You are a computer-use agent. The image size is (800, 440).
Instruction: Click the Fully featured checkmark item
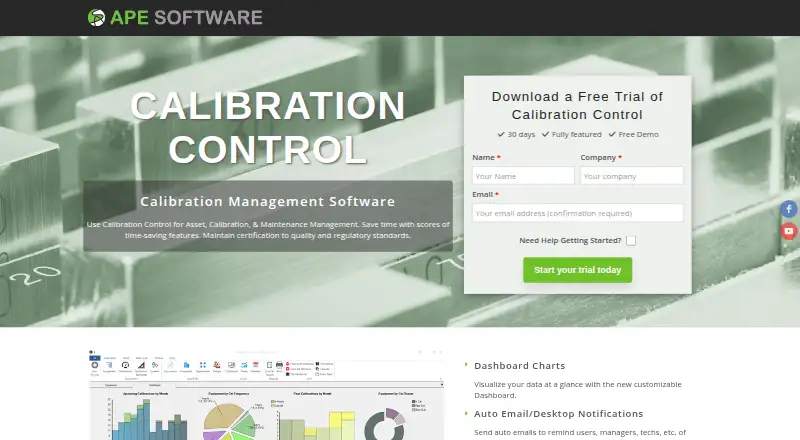[x=571, y=134]
